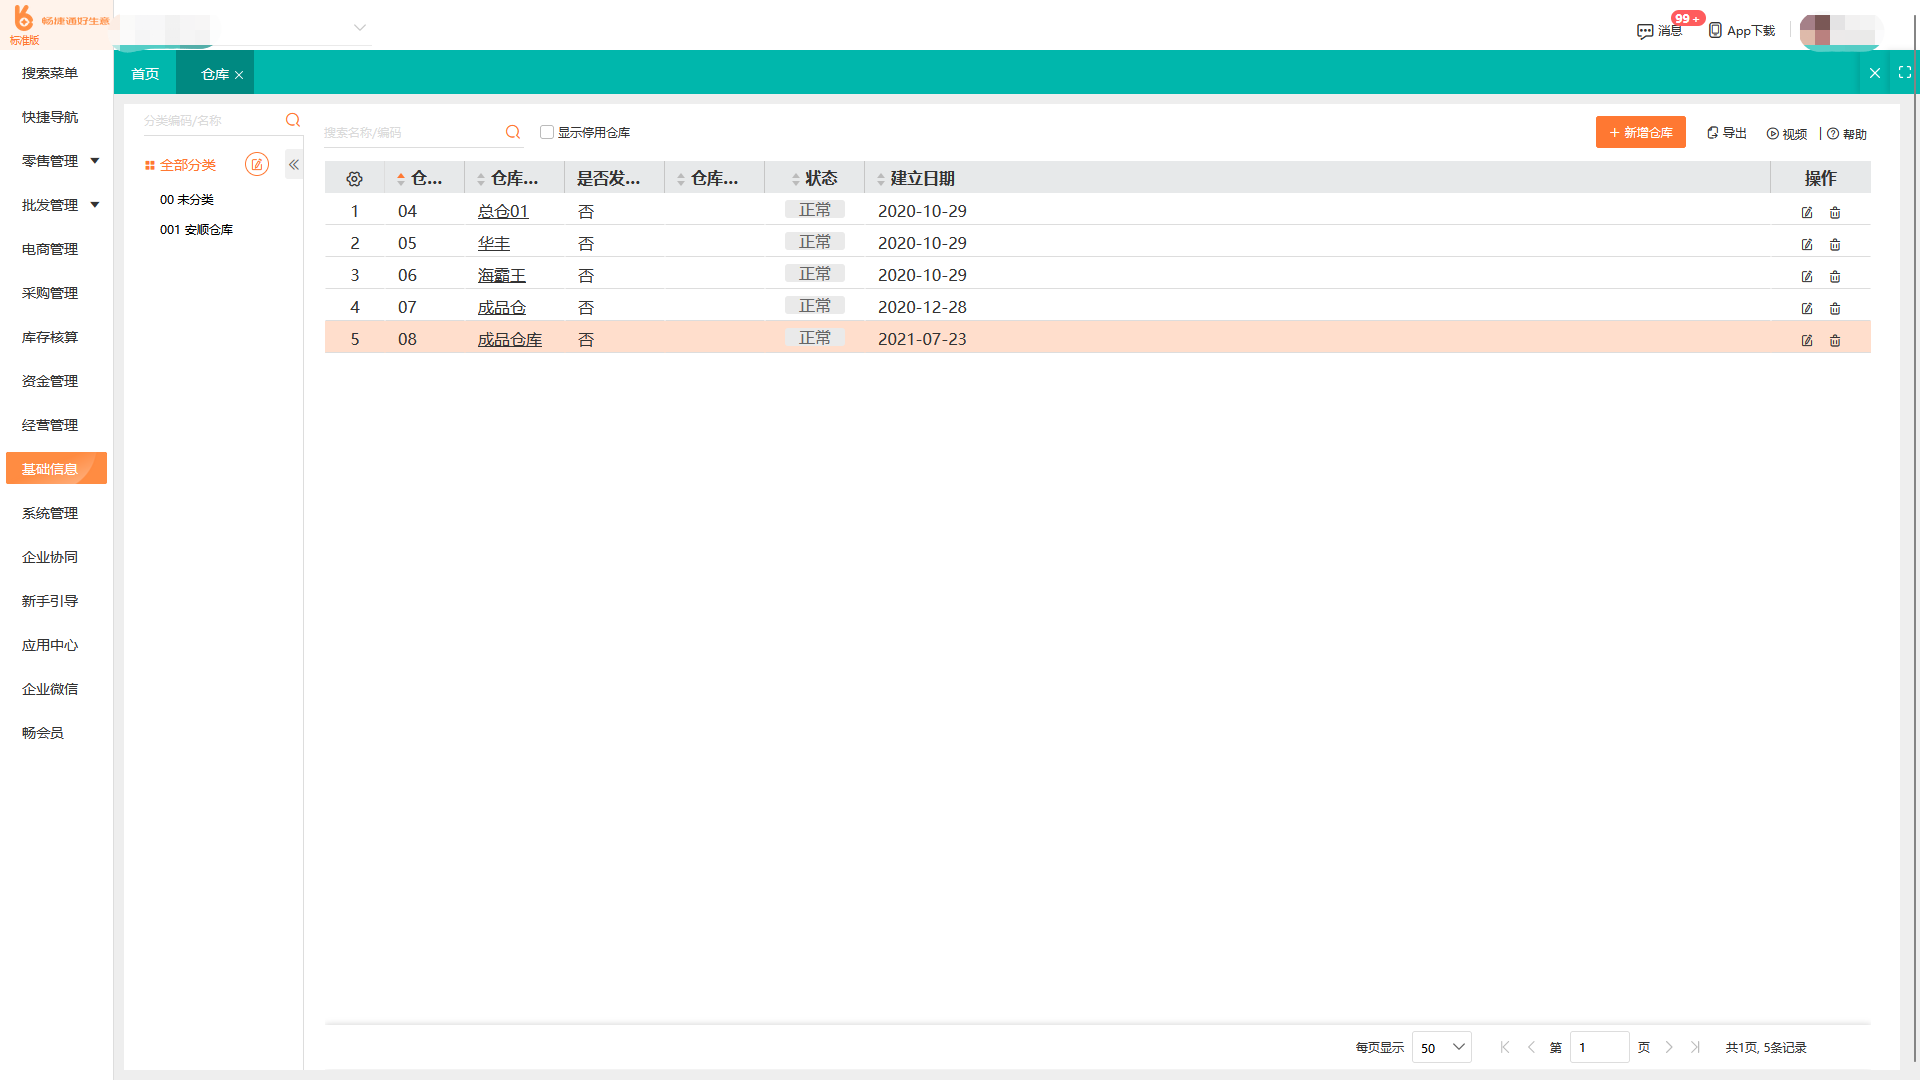Screen dimensions: 1920x1080
Task: Expand 批发管理 menu item
Action: click(x=53, y=204)
